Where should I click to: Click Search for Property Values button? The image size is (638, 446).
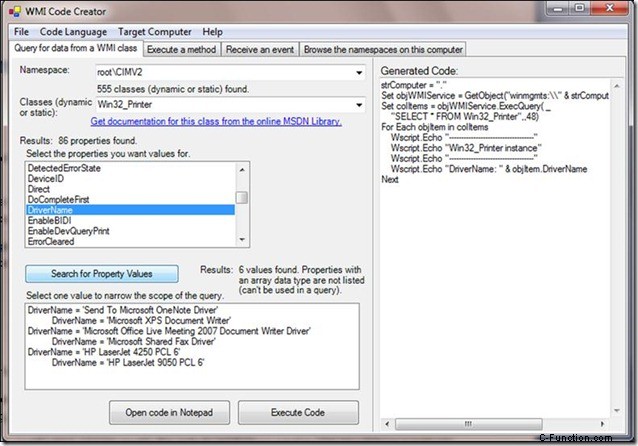tap(101, 273)
